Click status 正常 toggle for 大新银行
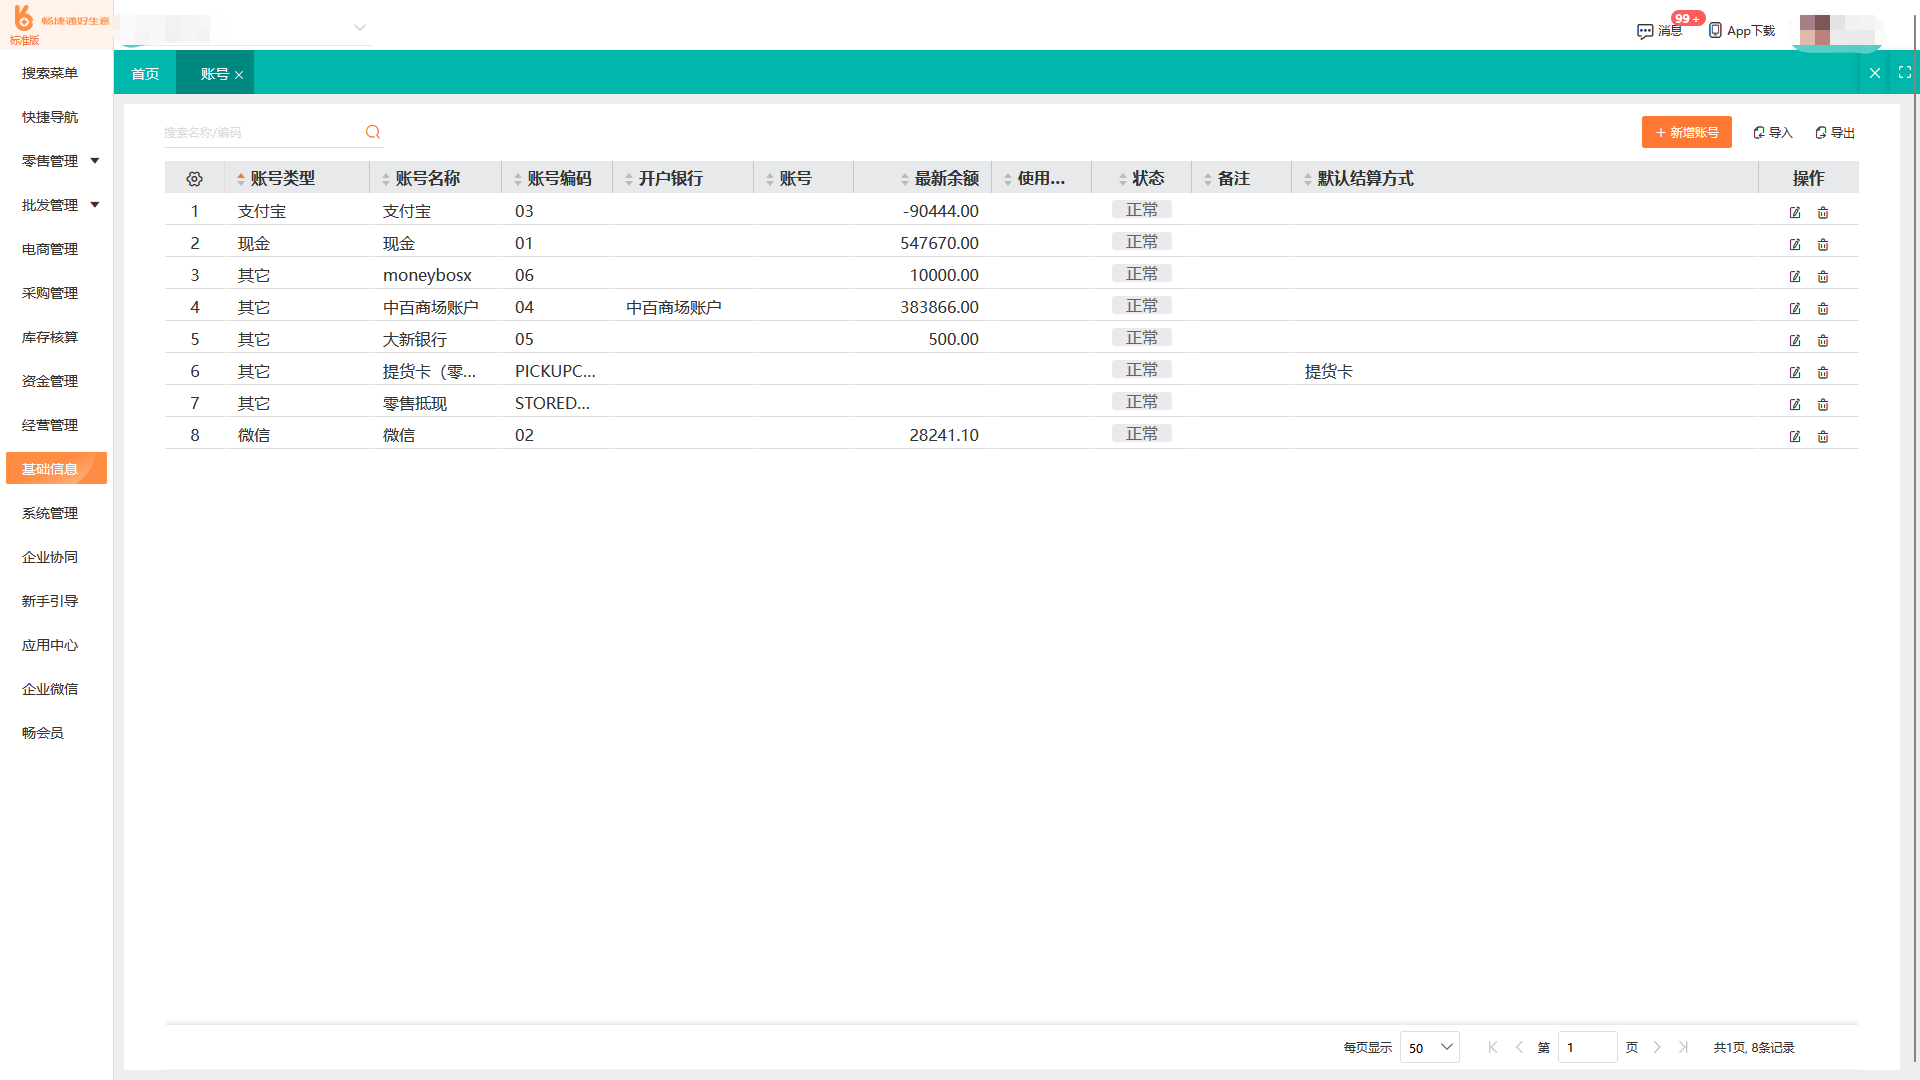 (1143, 339)
